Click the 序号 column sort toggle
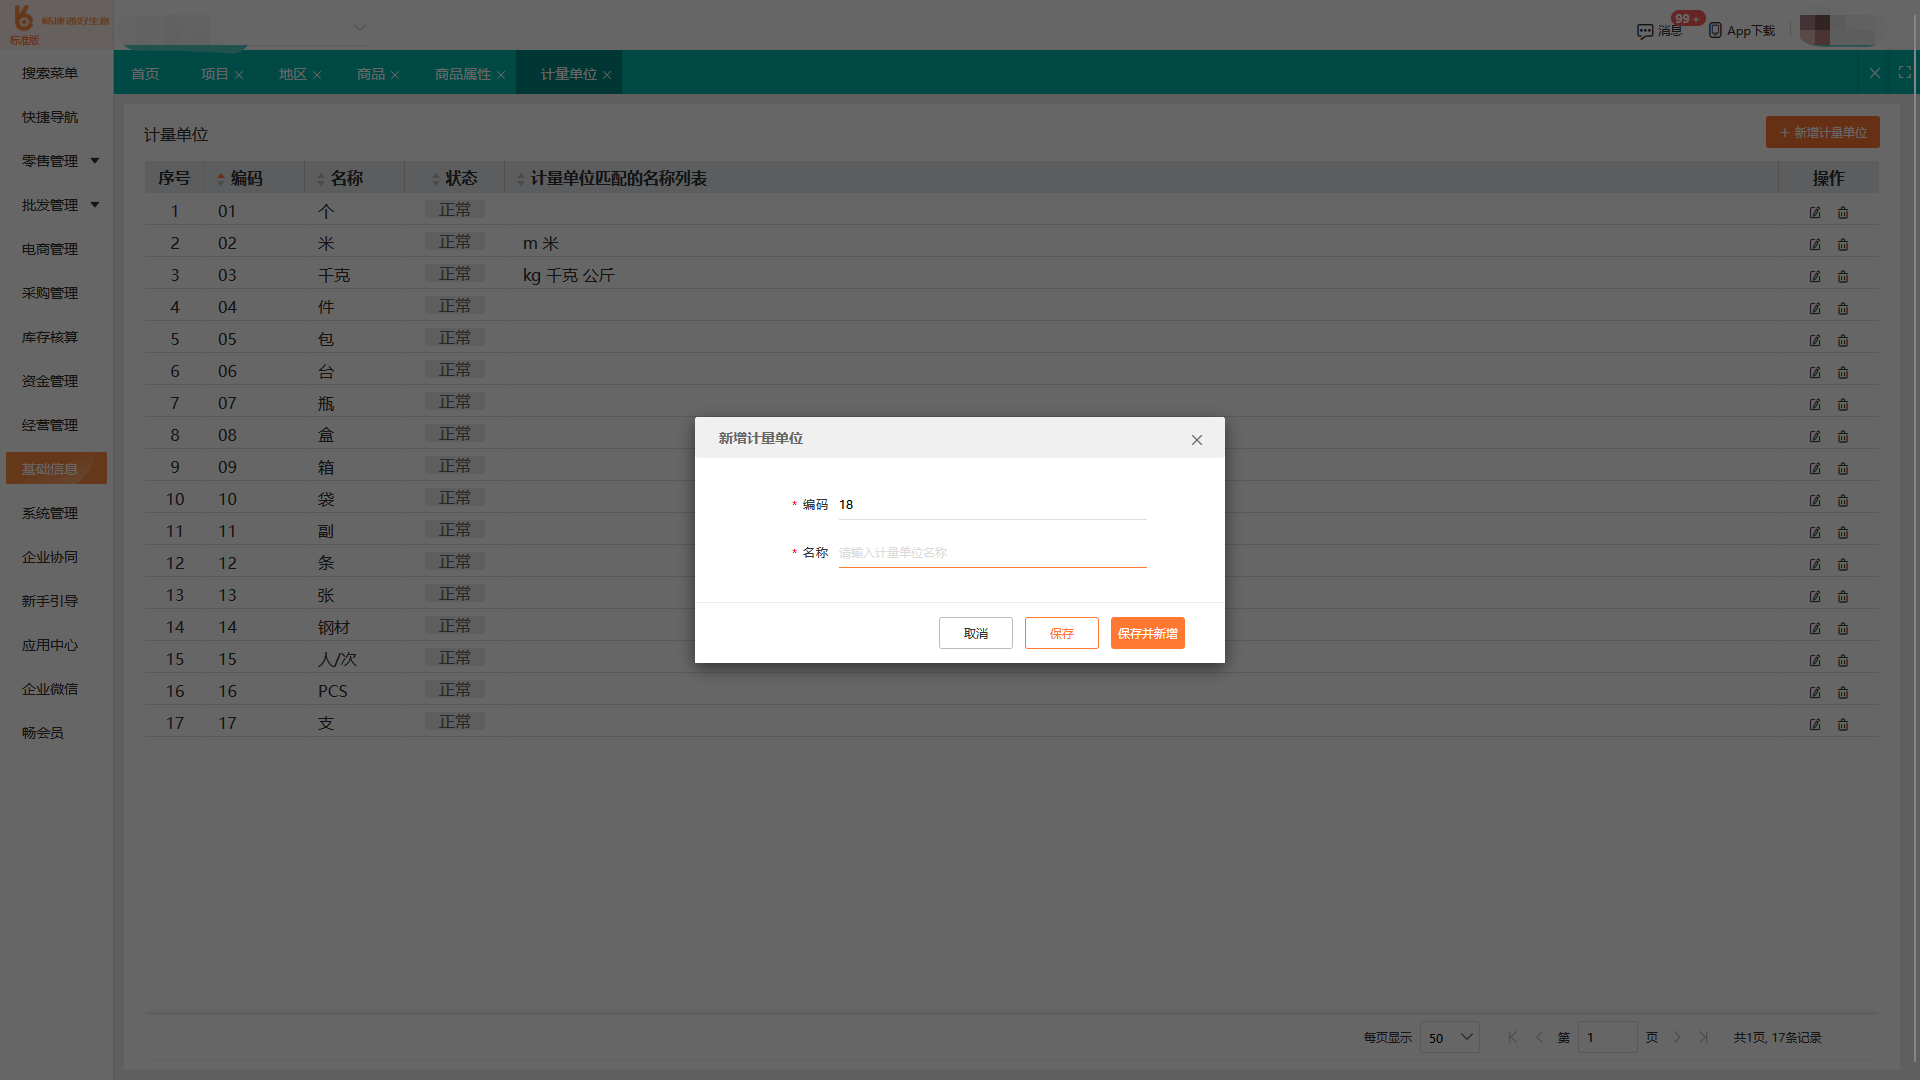Viewport: 1920px width, 1080px height. pos(175,178)
